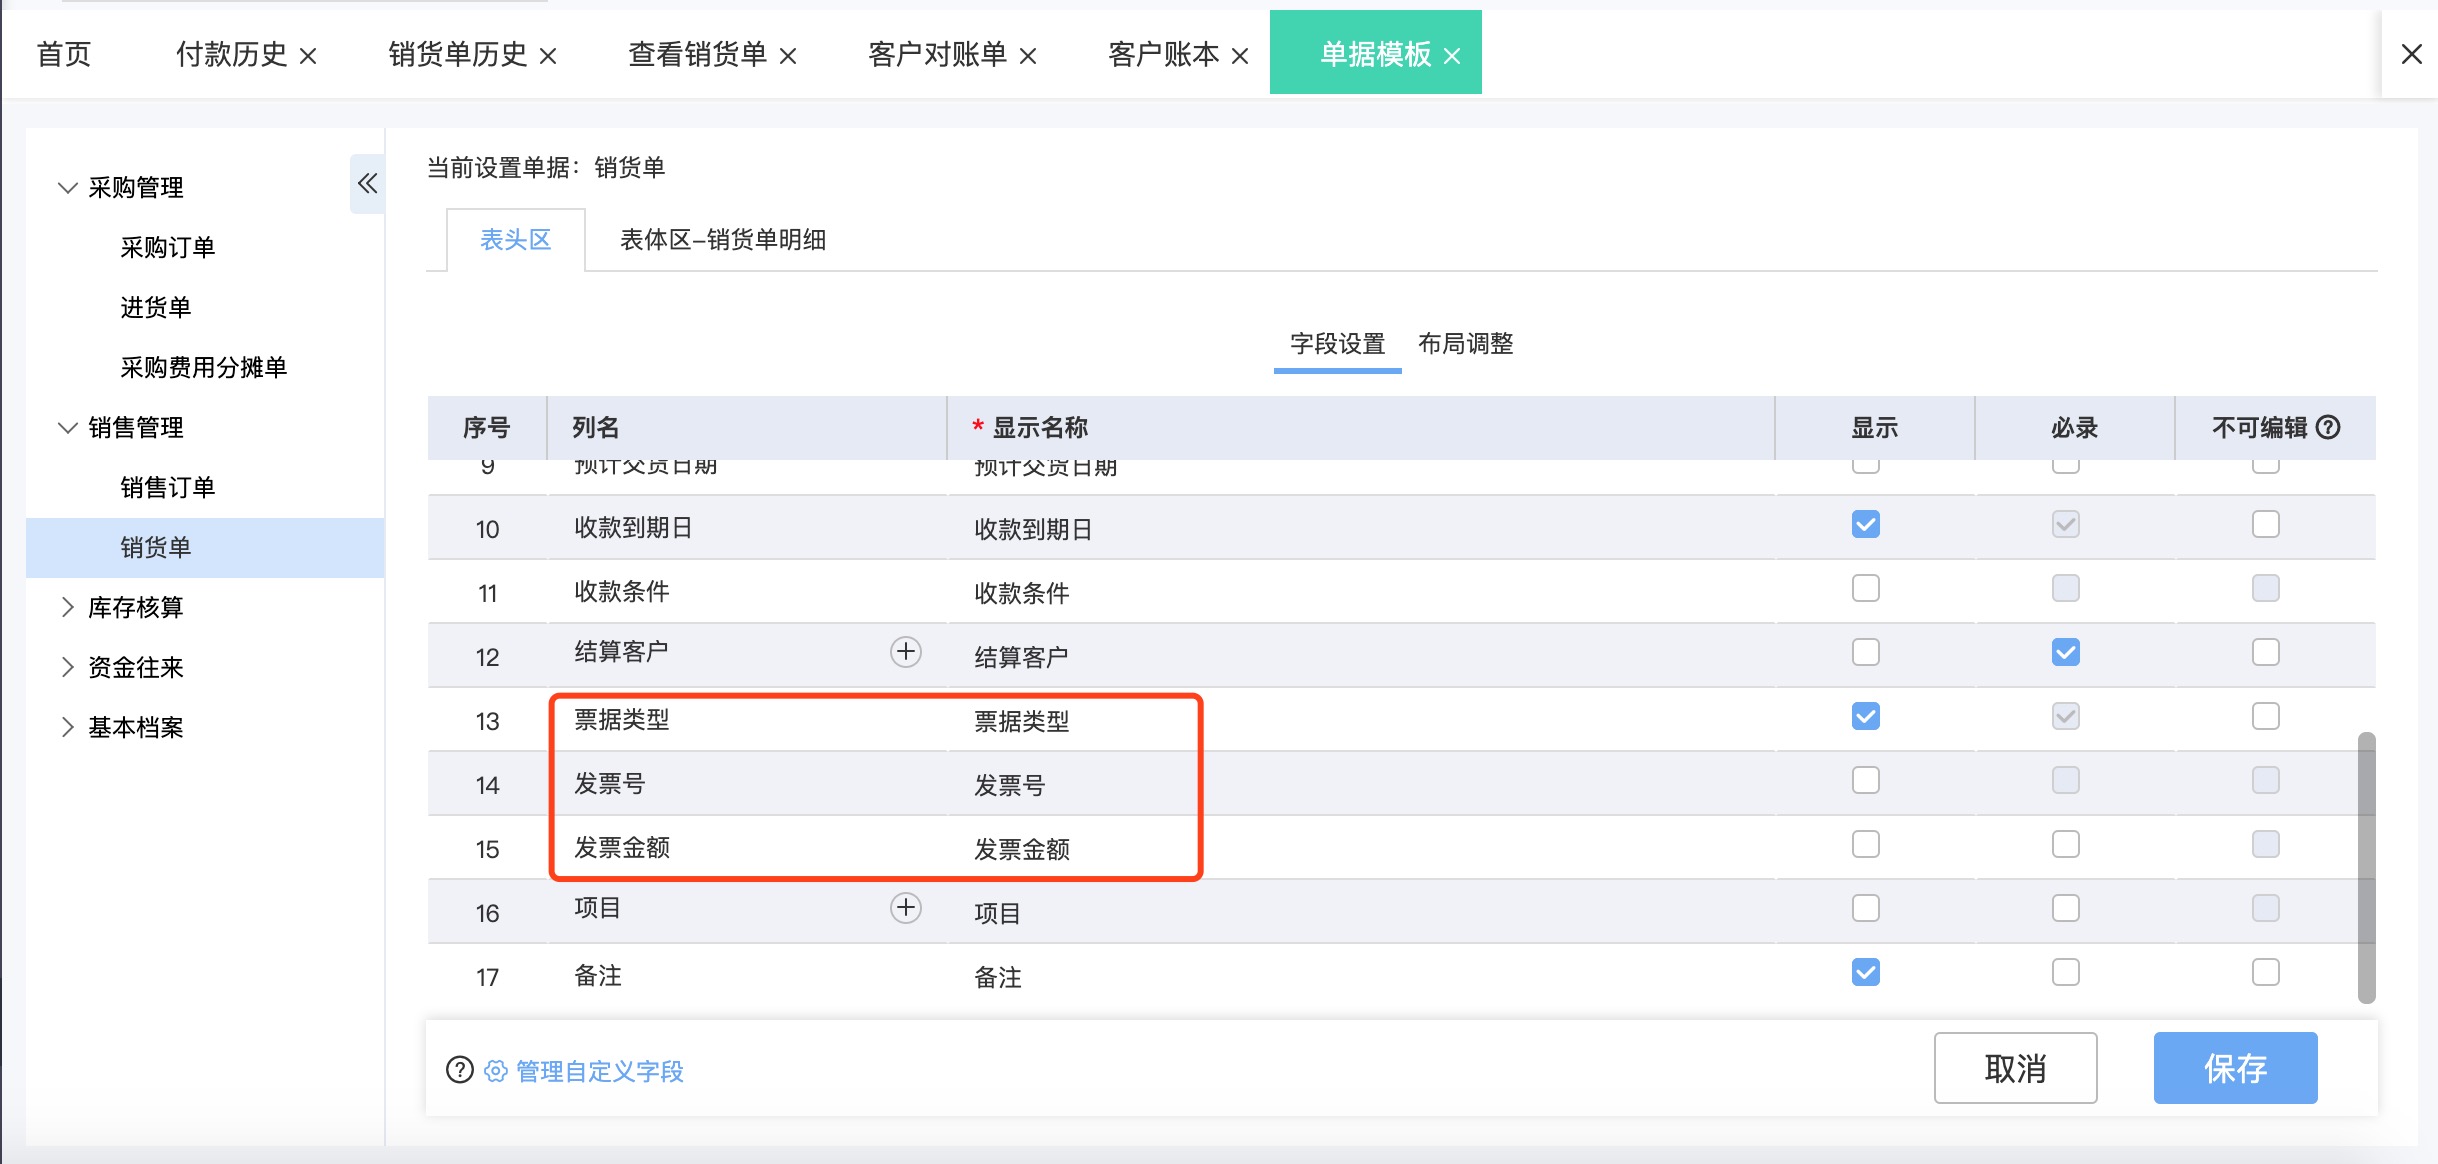Enable 显示 checkbox for 发票金额 row
Image resolution: width=2438 pixels, height=1164 pixels.
(1866, 847)
